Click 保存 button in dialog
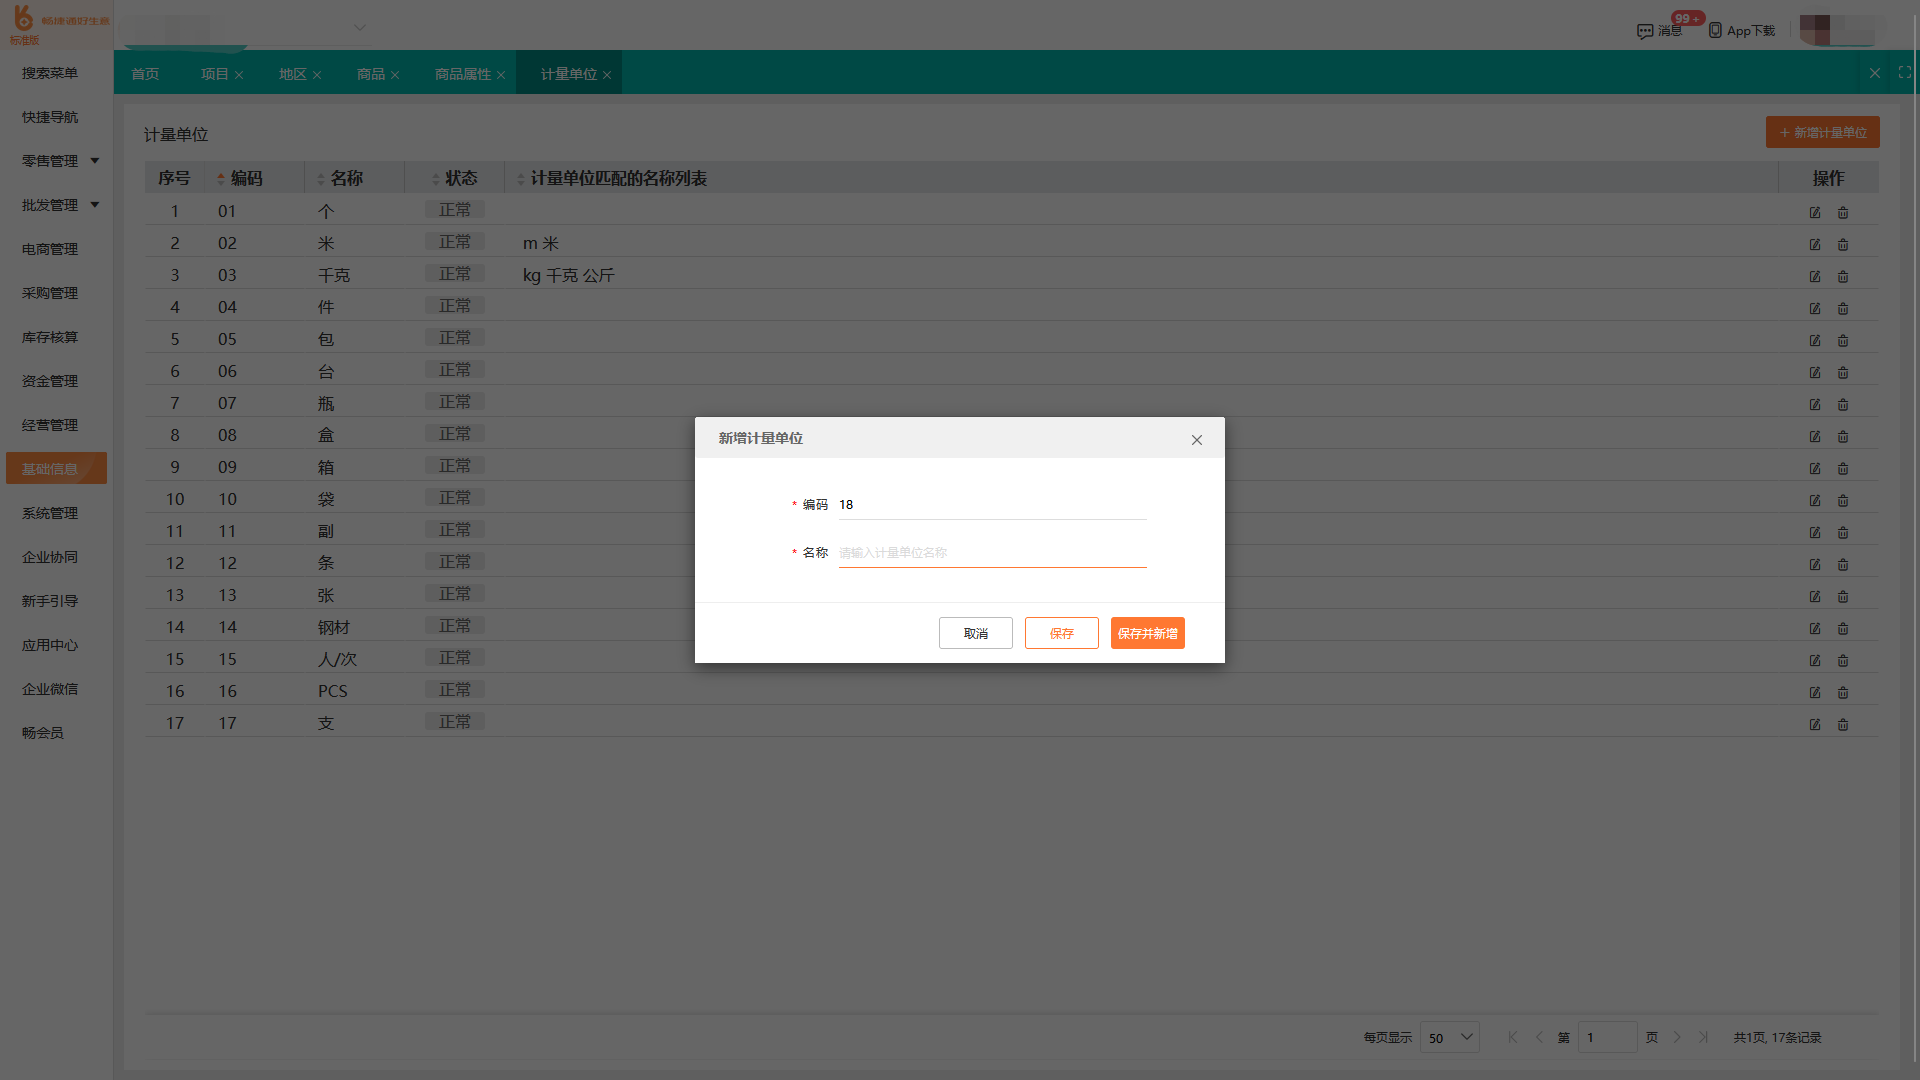Screen dimensions: 1920x1080 coord(1062,633)
